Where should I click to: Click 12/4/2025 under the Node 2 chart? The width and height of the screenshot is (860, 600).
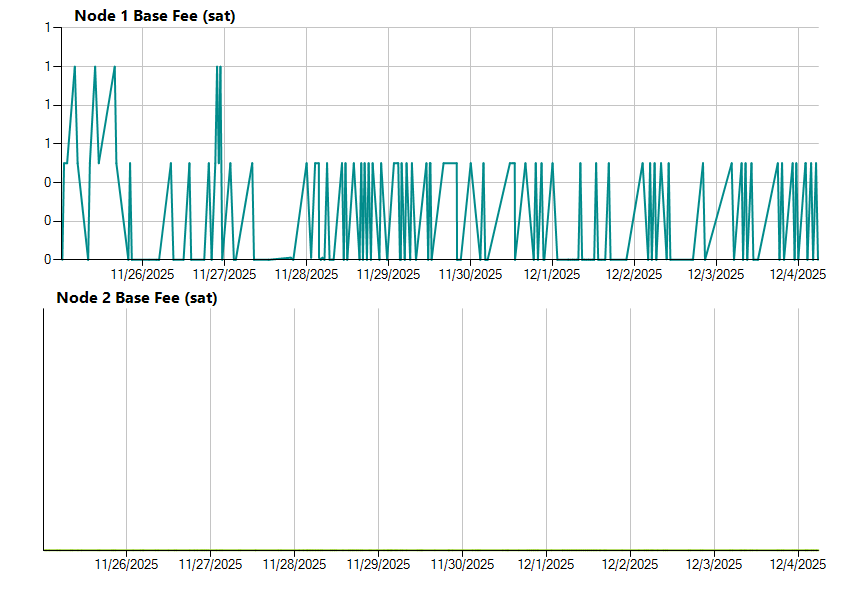click(797, 564)
